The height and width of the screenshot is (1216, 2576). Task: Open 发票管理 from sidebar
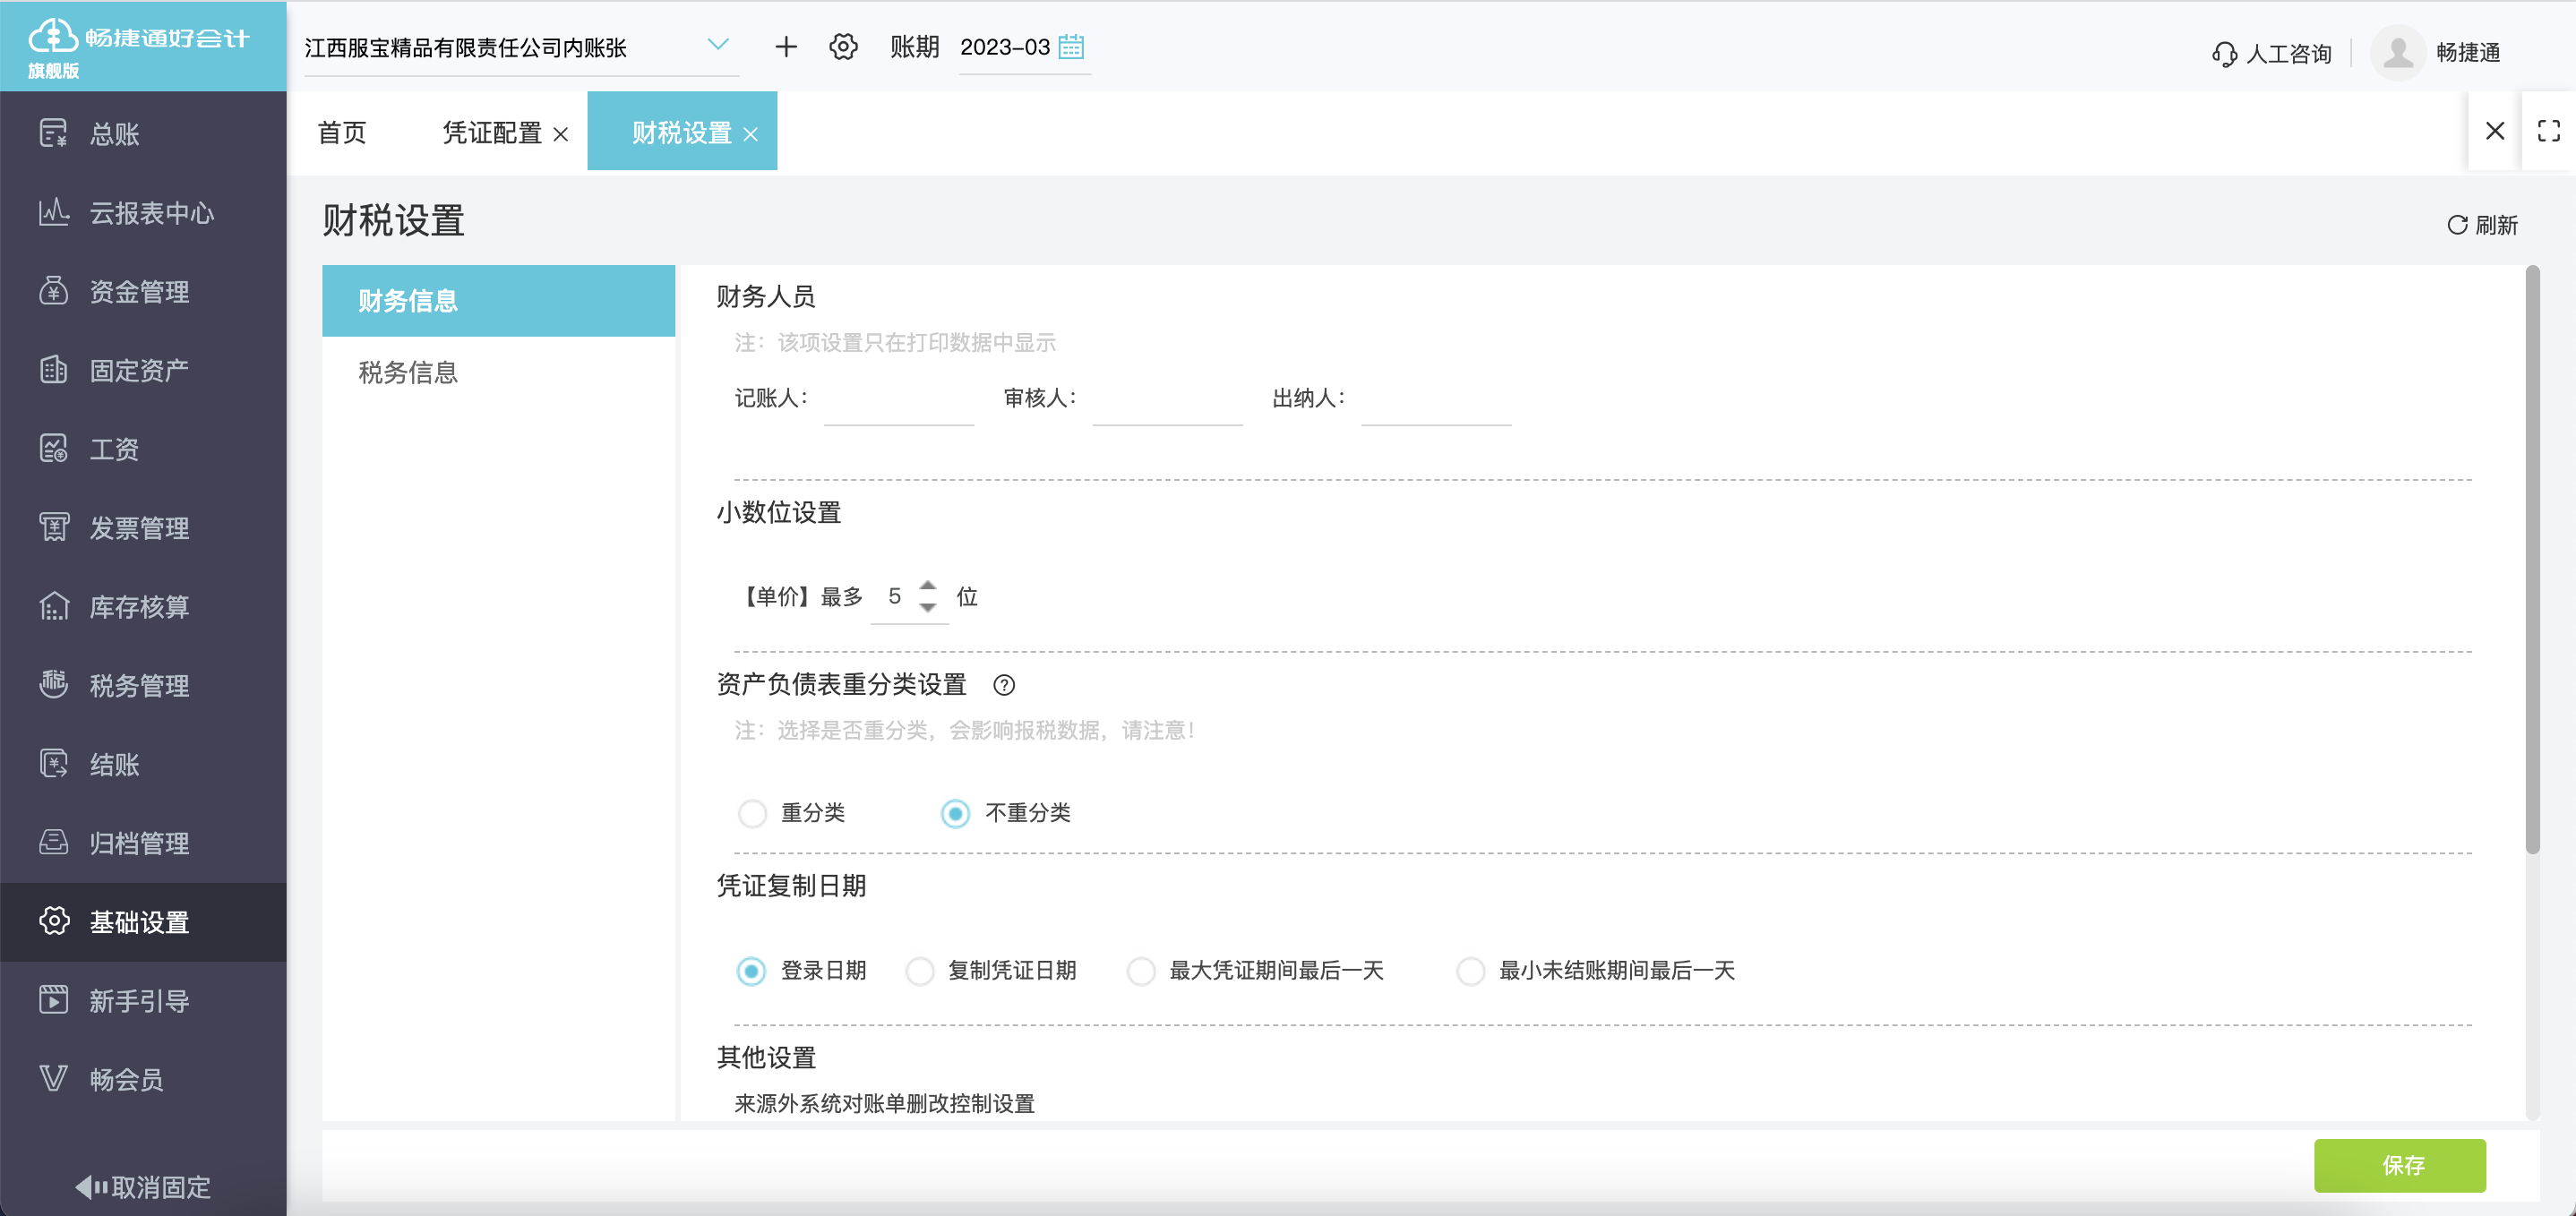click(x=140, y=526)
